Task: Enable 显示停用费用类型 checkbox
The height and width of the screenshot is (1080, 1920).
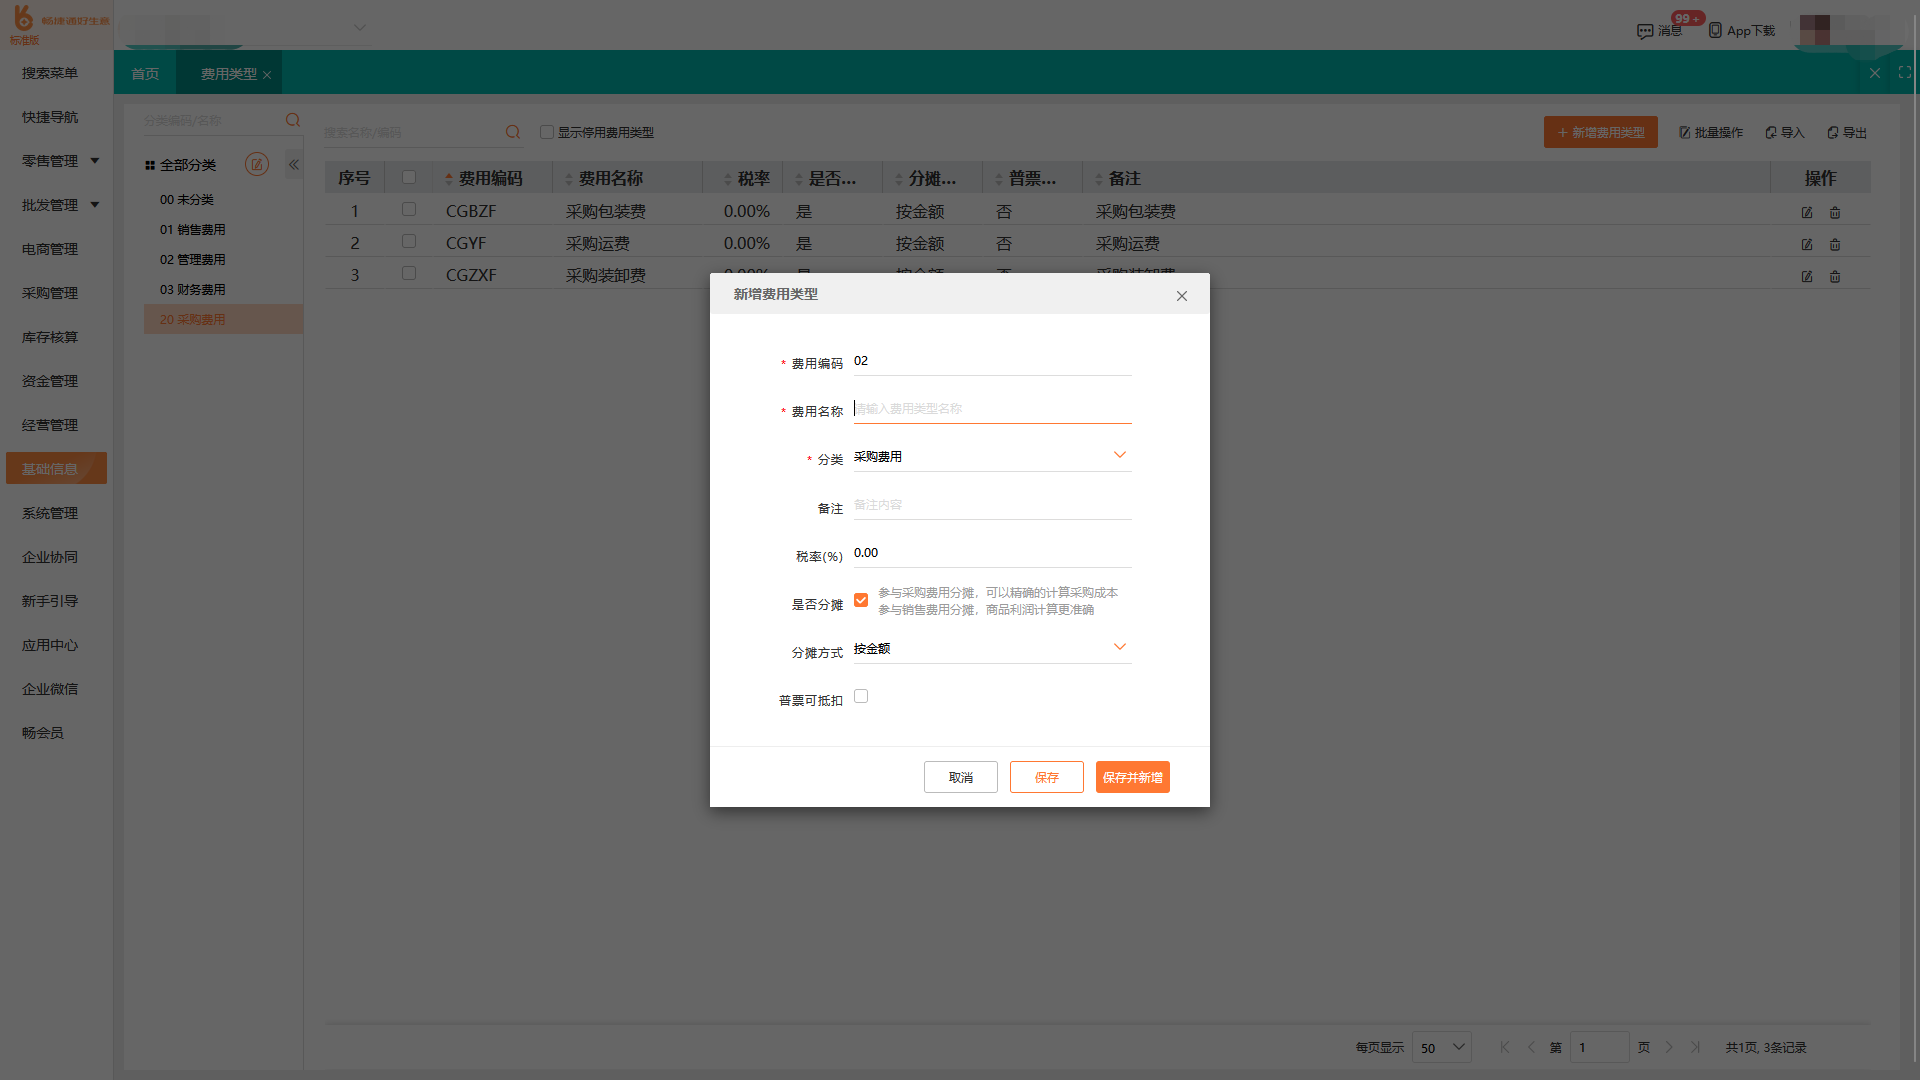Action: coord(546,132)
